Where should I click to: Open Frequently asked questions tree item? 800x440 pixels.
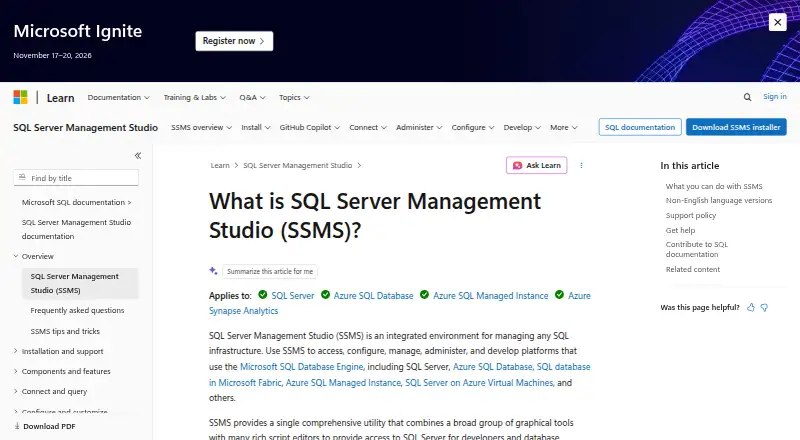coord(77,310)
